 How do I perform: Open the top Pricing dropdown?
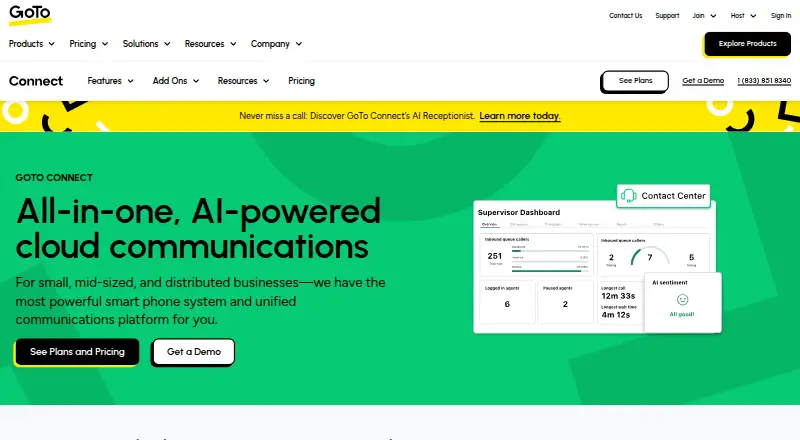coord(88,44)
